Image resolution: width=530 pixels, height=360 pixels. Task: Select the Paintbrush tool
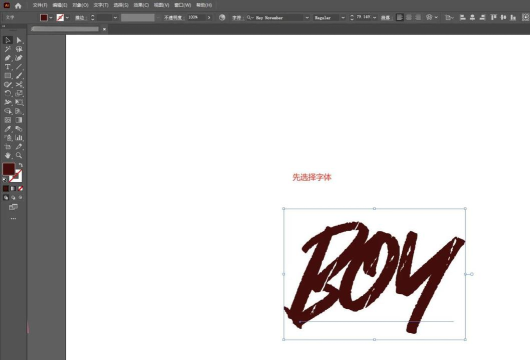coord(19,76)
